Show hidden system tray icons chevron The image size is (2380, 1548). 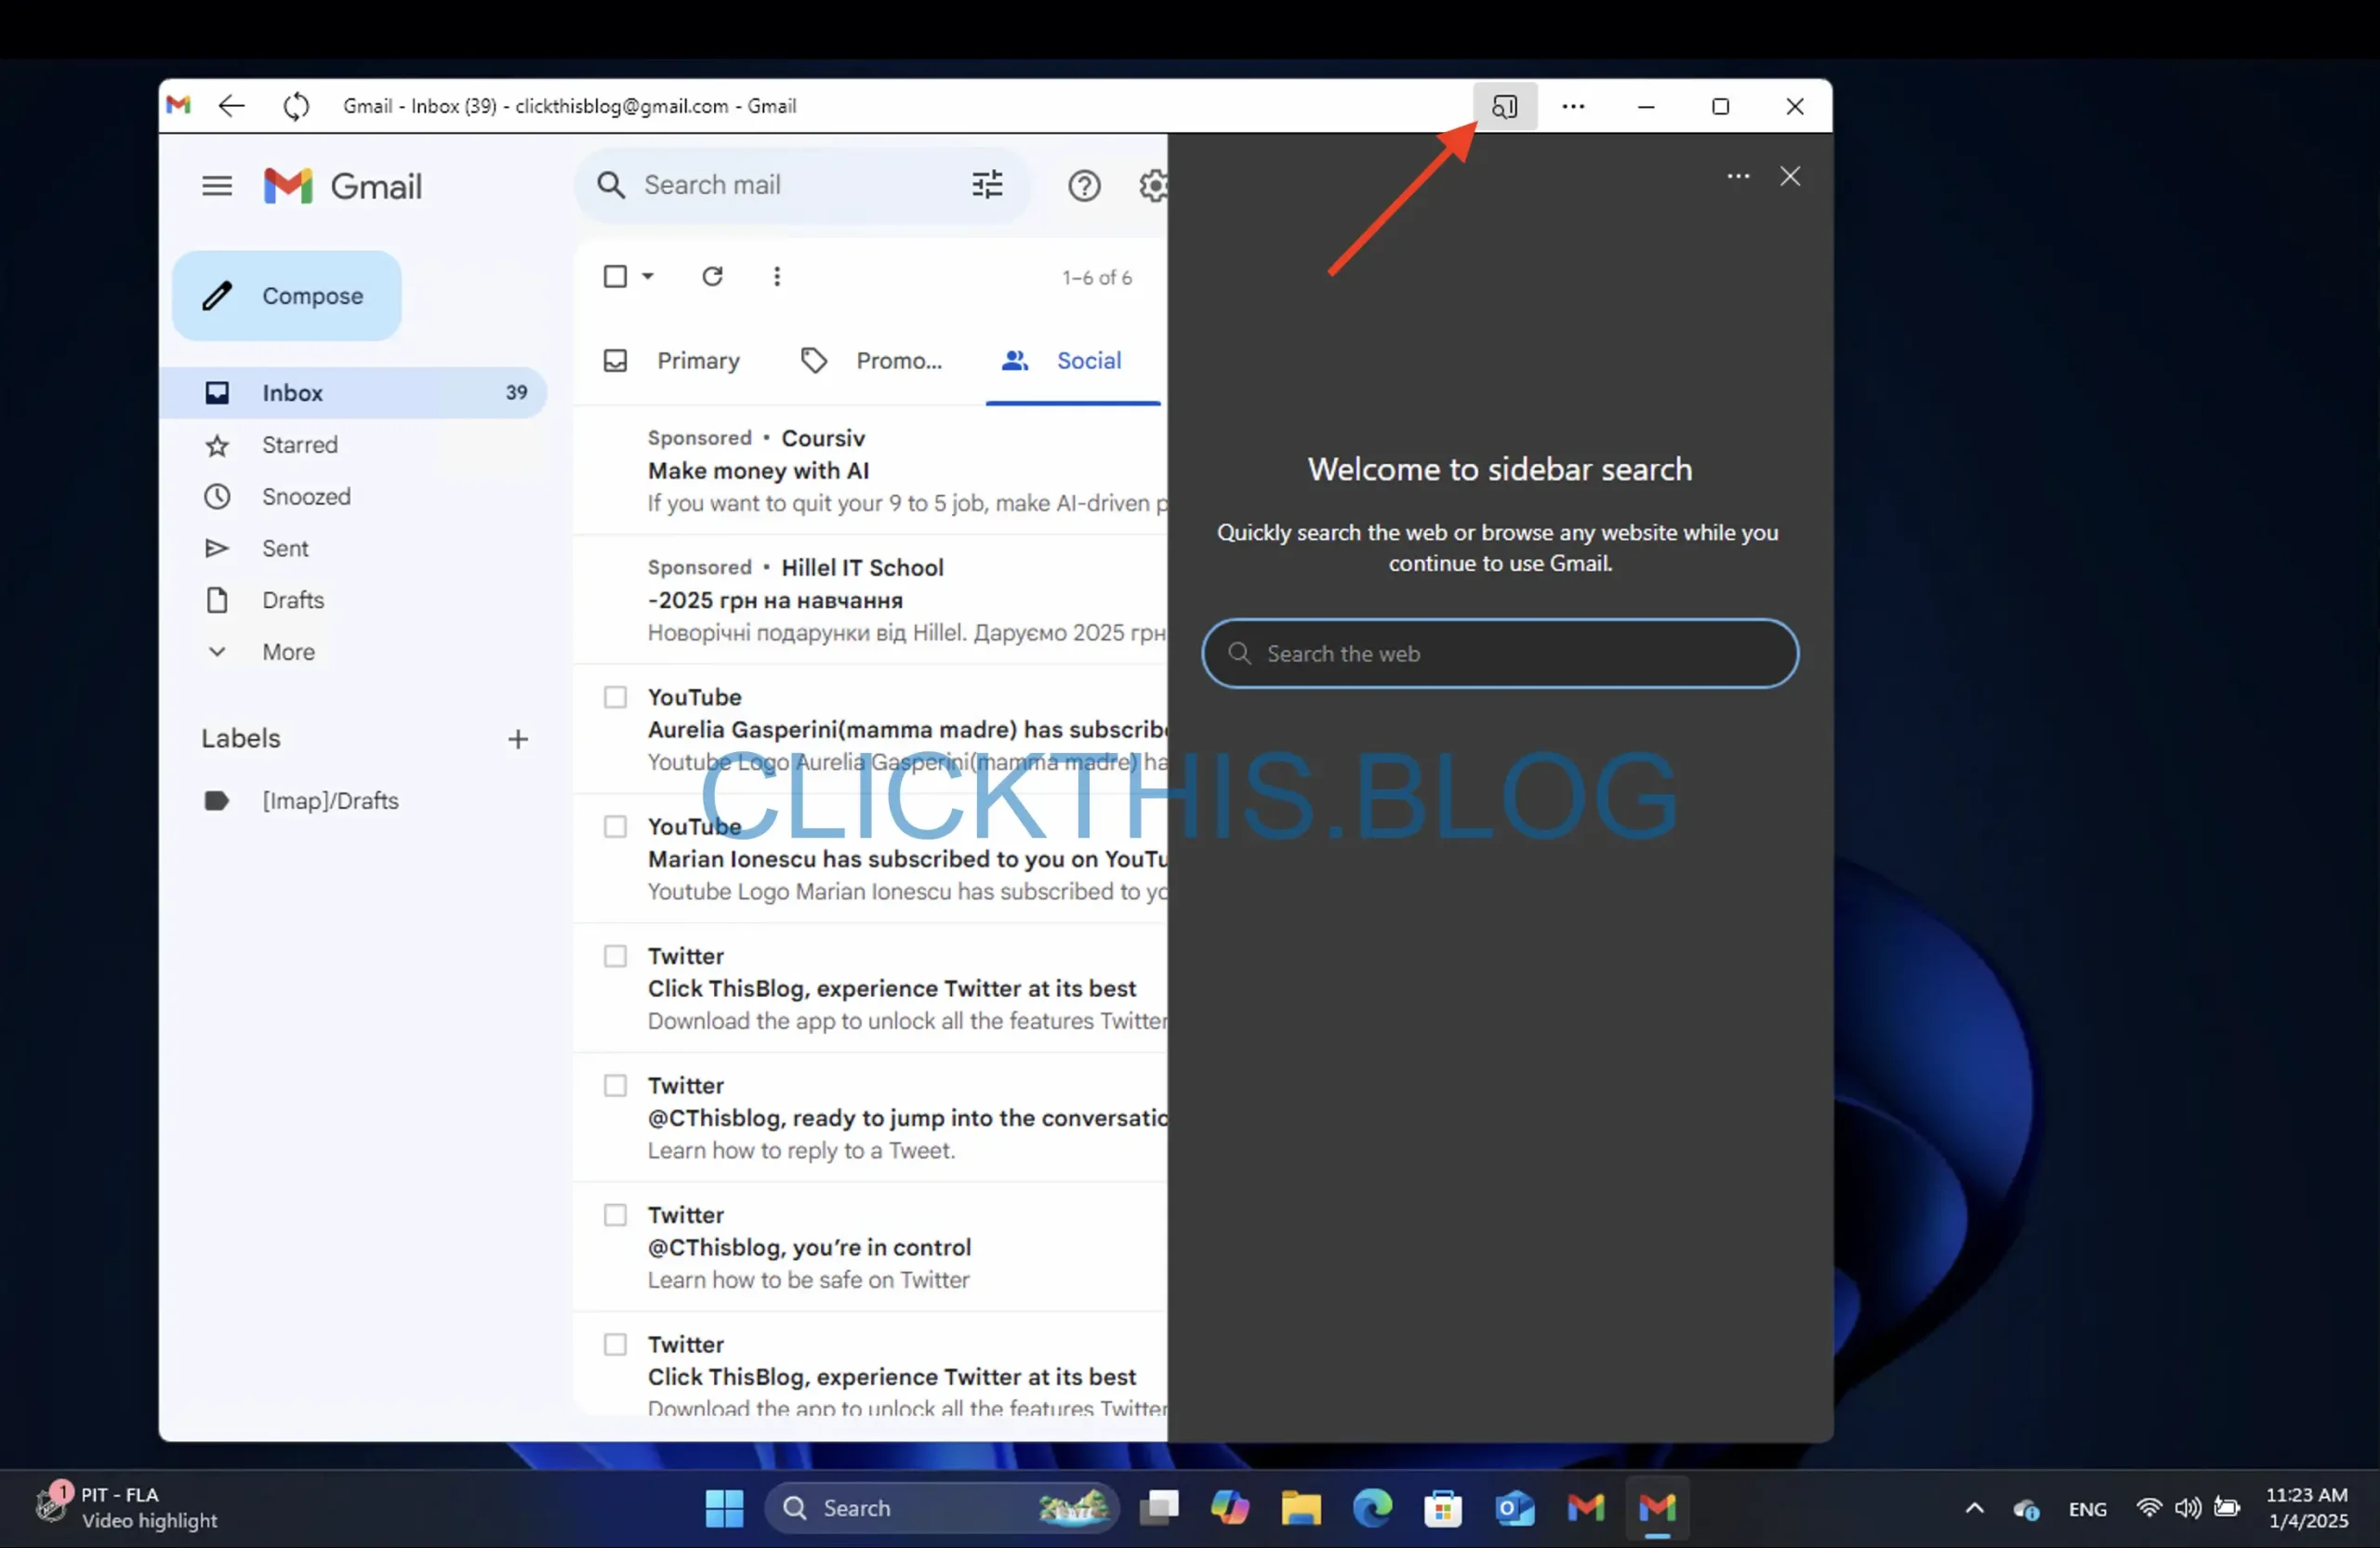click(x=1975, y=1508)
